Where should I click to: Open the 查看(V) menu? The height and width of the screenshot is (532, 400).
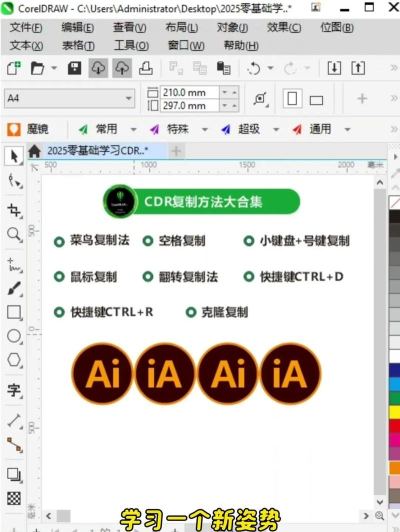pos(130,27)
